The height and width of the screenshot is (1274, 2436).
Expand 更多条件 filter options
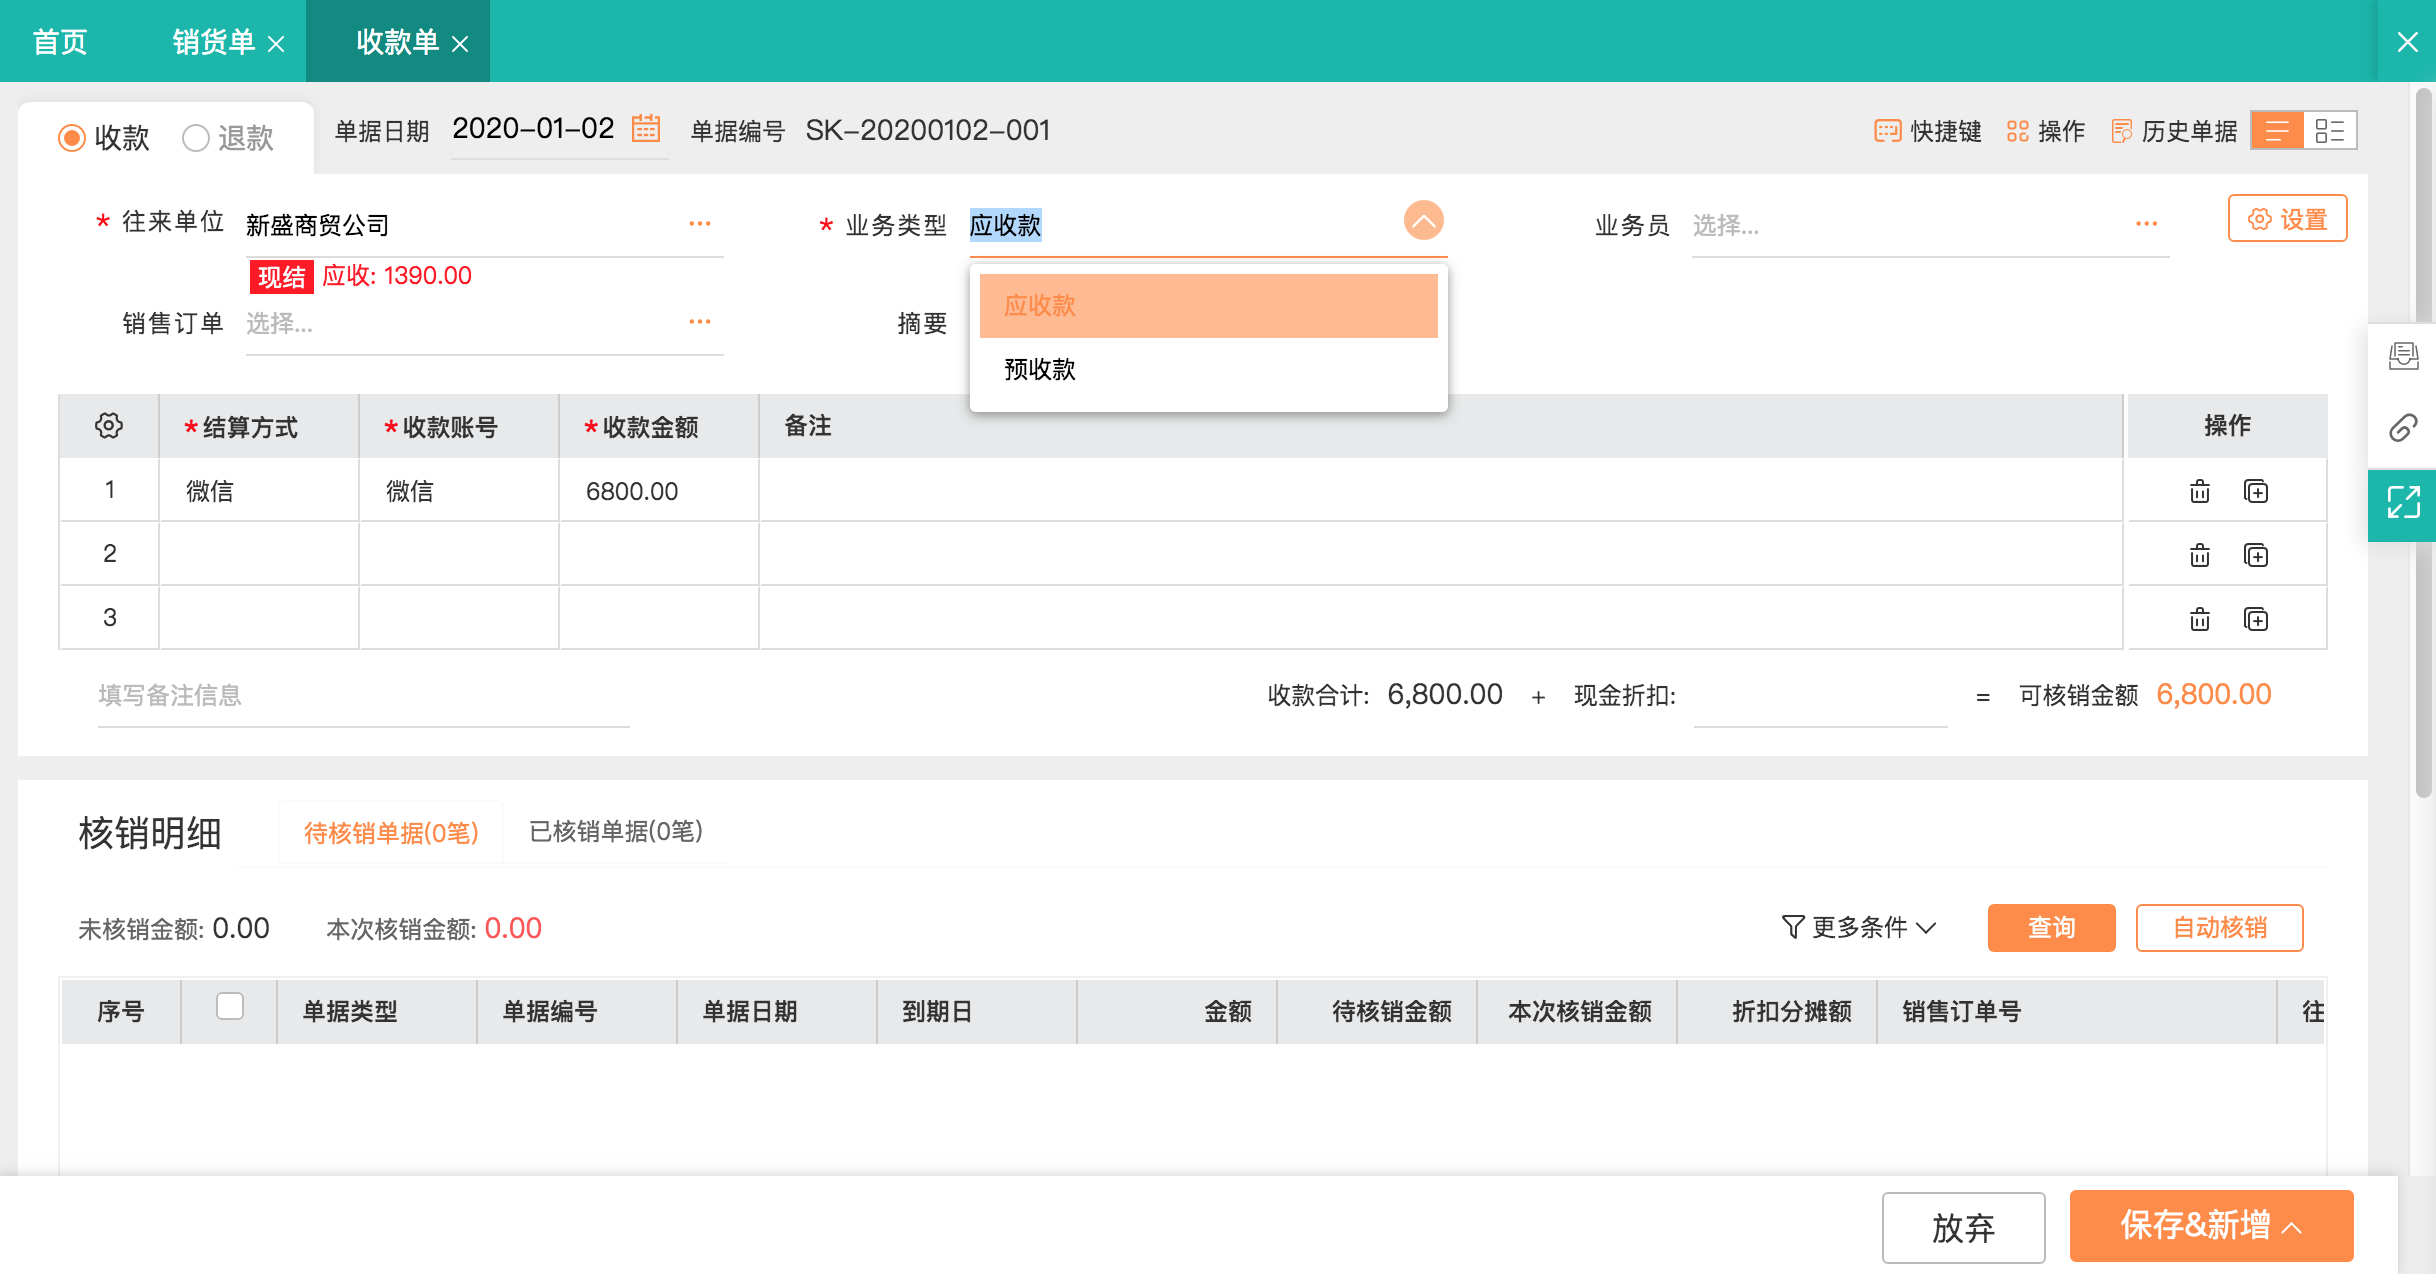point(1861,928)
